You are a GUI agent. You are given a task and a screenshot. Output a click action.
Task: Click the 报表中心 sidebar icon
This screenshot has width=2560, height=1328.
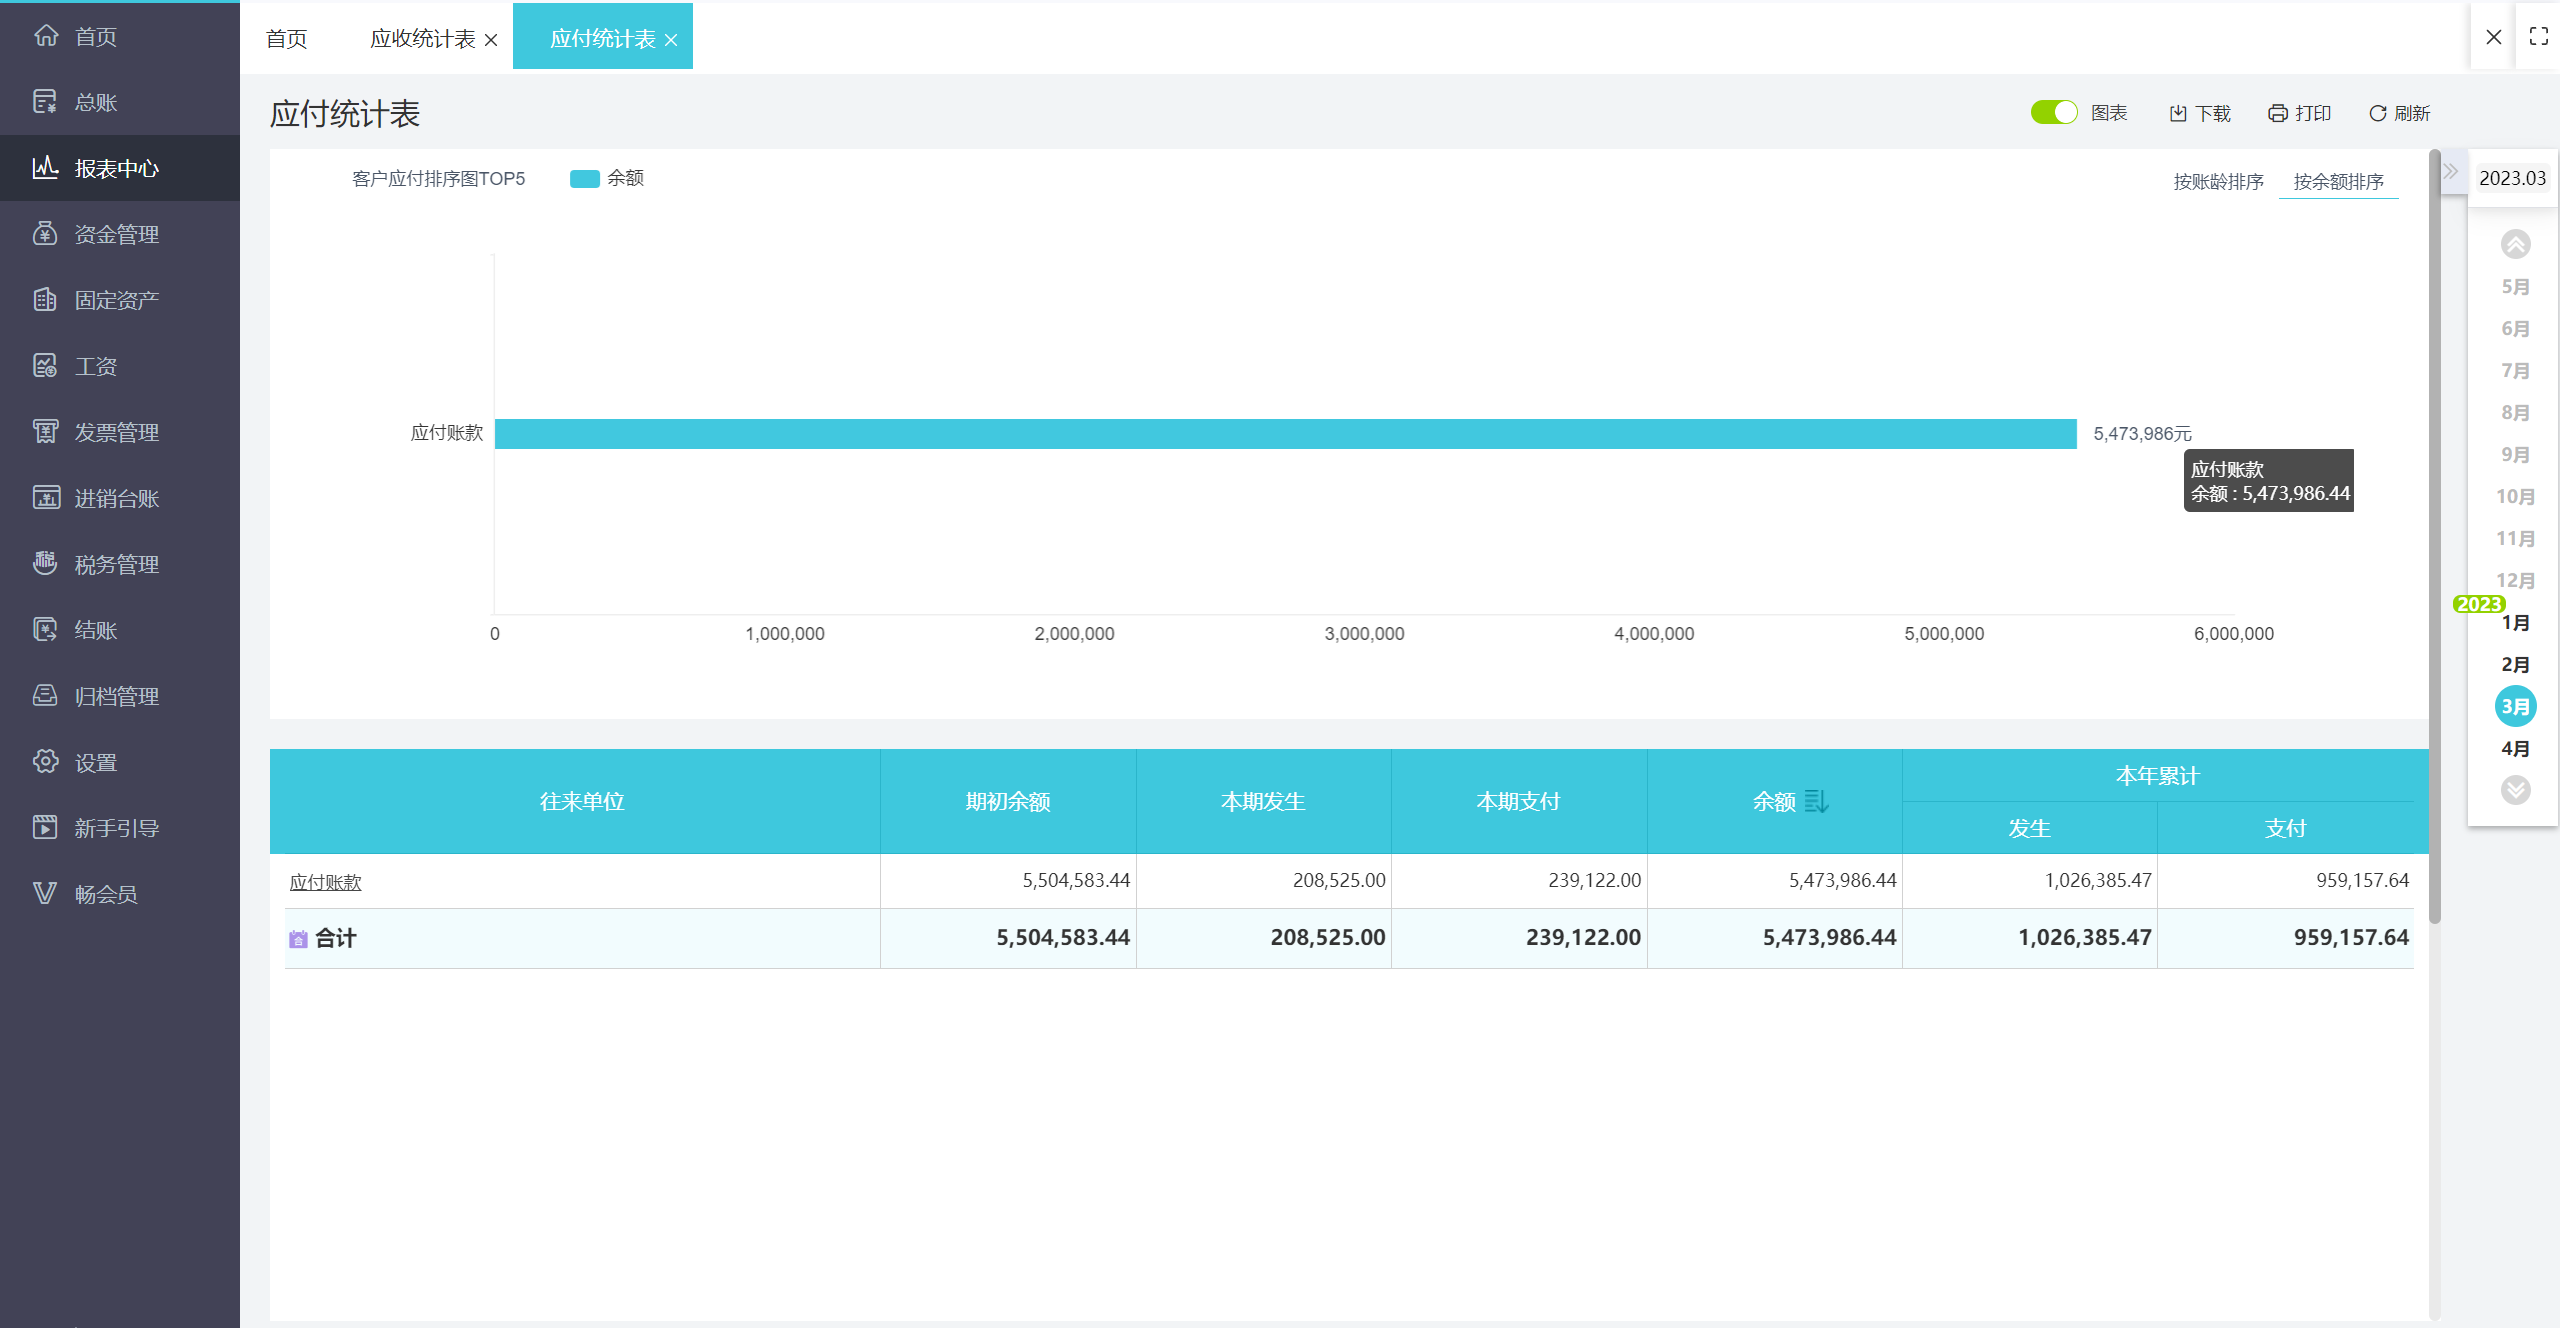pos(46,168)
